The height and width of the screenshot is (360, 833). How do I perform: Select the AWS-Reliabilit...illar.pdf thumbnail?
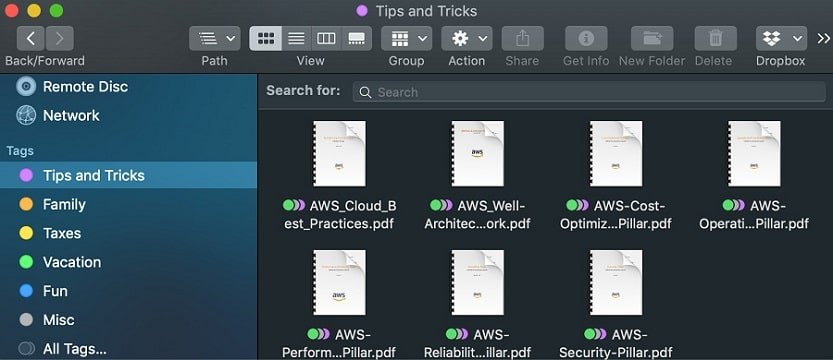click(x=478, y=283)
